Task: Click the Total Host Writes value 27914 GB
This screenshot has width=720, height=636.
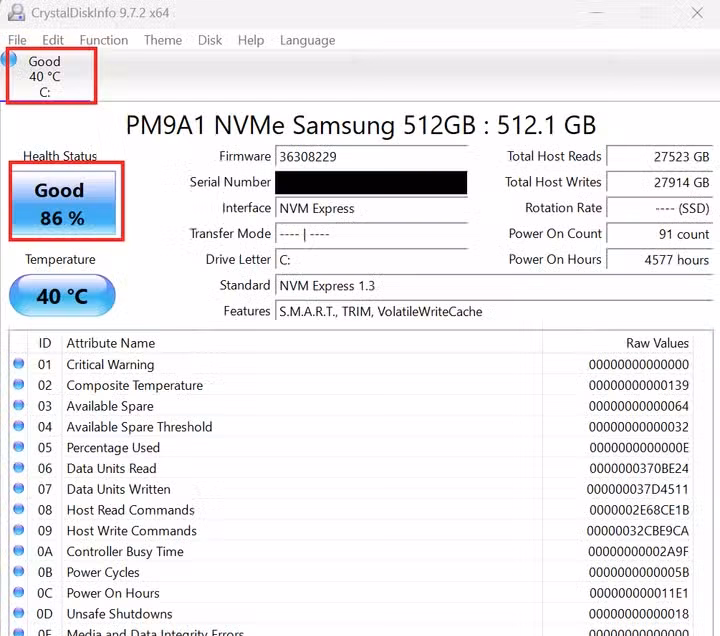Action: [x=660, y=182]
